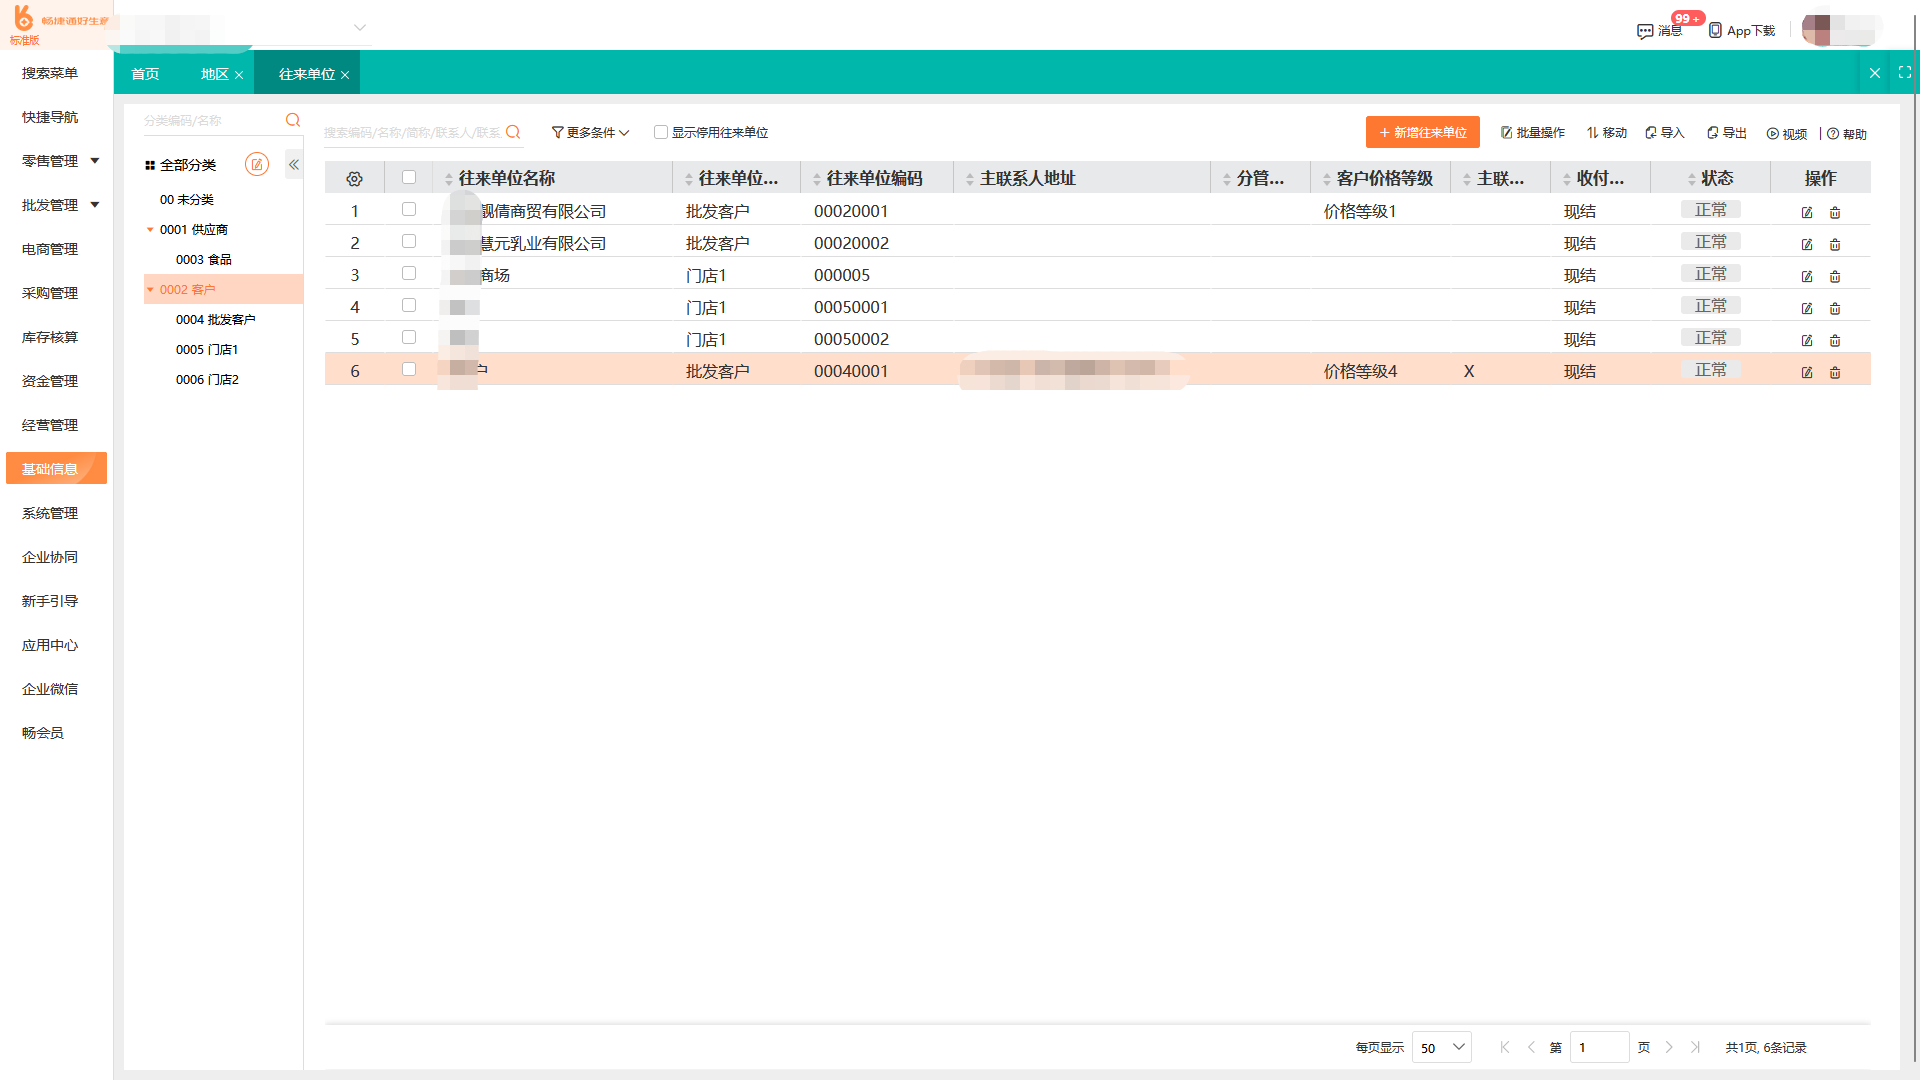This screenshot has height=1080, width=1920.
Task: Click 新增往来单位 button
Action: click(1424, 131)
